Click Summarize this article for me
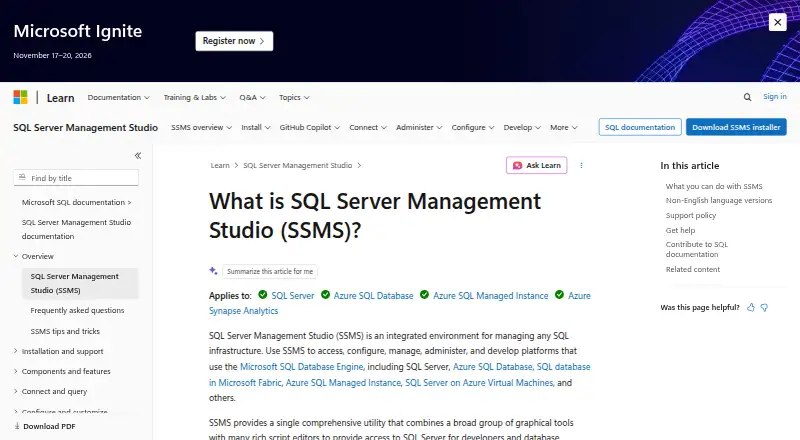 270,272
